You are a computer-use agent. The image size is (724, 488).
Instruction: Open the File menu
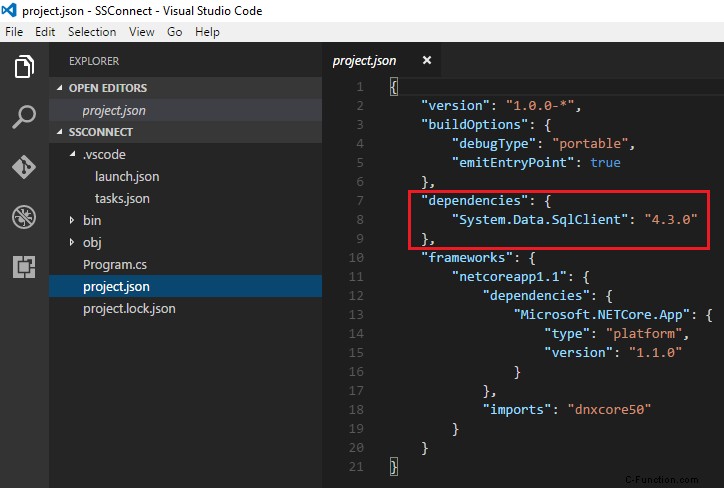[x=15, y=32]
